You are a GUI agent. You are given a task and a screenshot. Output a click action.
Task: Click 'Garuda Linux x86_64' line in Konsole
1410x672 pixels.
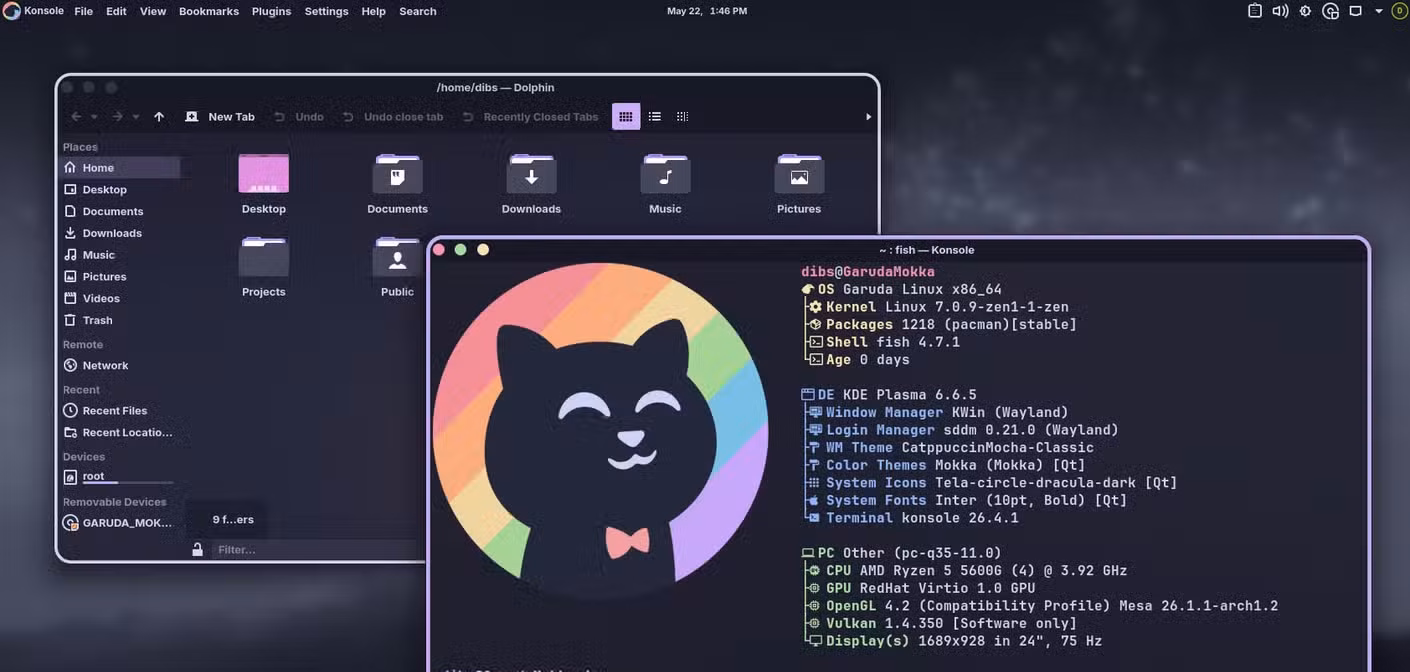[922, 290]
